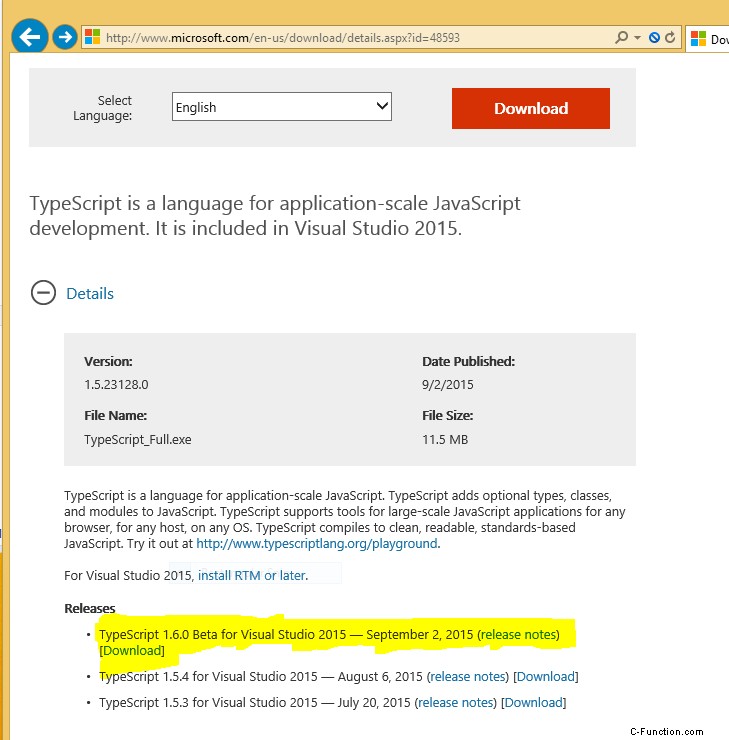Viewport: 729px width, 740px height.
Task: Click the browser Back arrow button
Action: click(31, 38)
